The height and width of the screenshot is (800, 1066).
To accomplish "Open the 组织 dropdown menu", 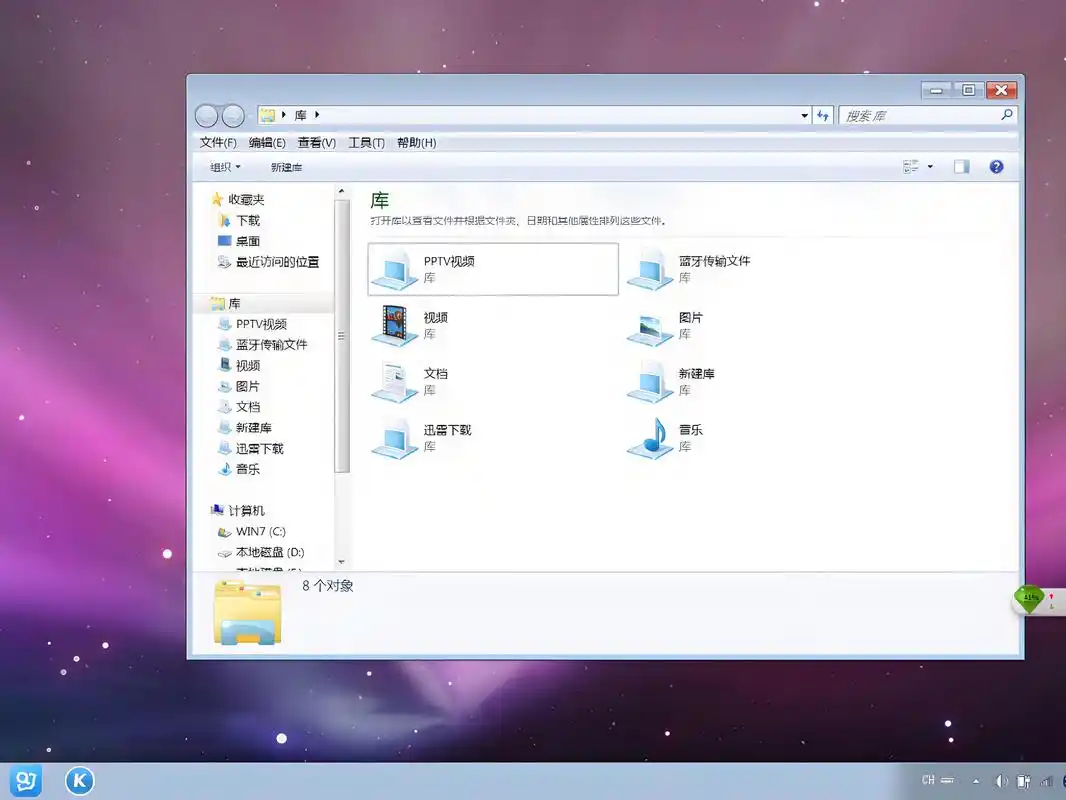I will coord(225,167).
